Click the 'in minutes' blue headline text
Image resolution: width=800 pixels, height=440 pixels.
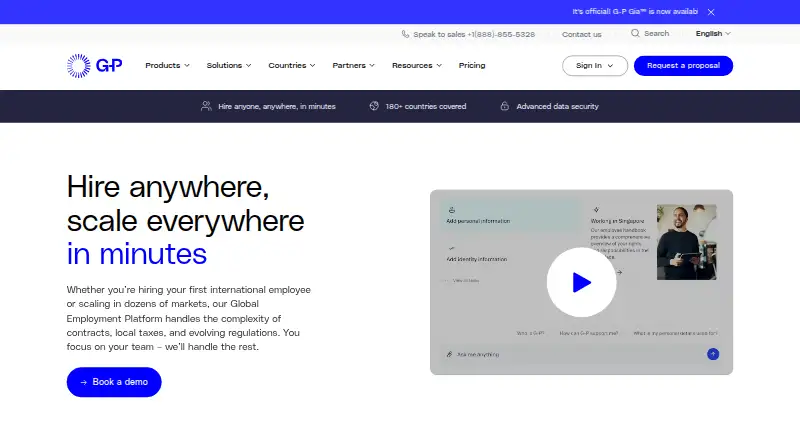(x=137, y=254)
